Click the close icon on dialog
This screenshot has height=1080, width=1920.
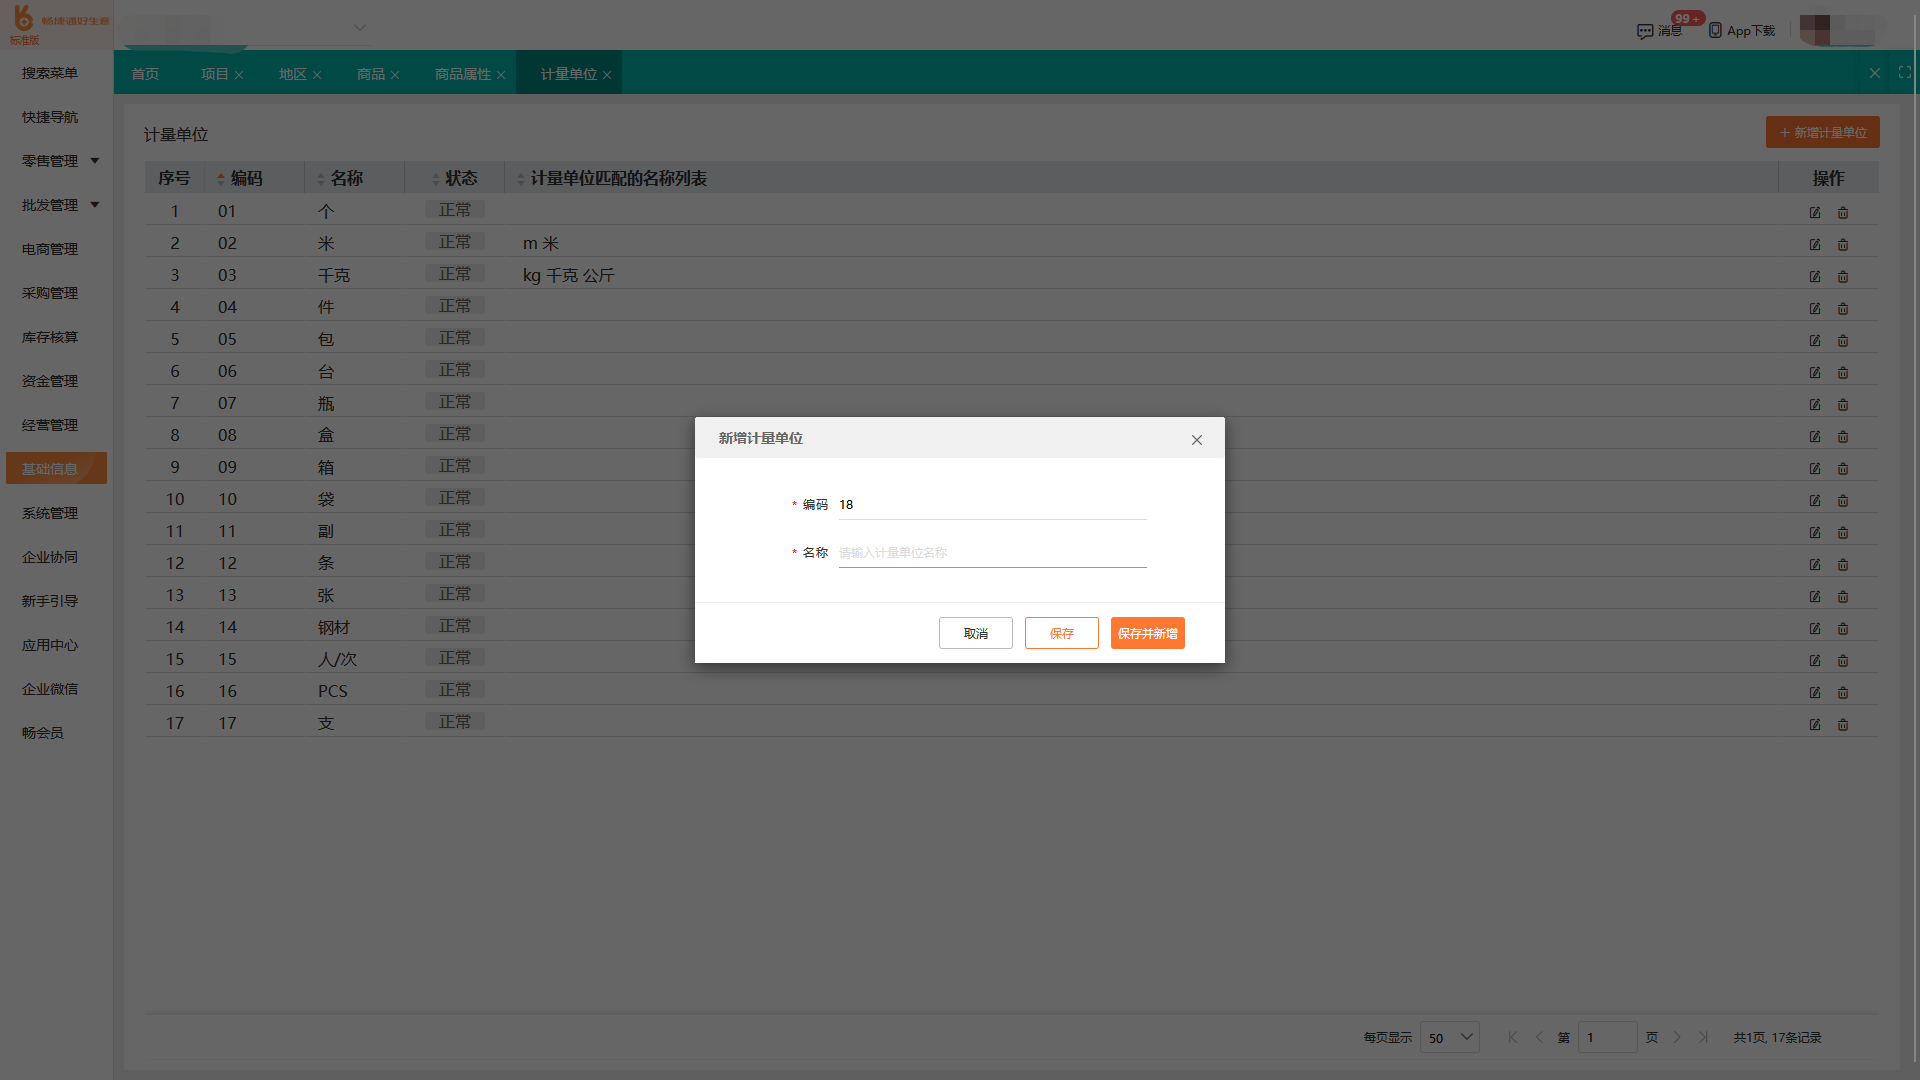pyautogui.click(x=1195, y=438)
